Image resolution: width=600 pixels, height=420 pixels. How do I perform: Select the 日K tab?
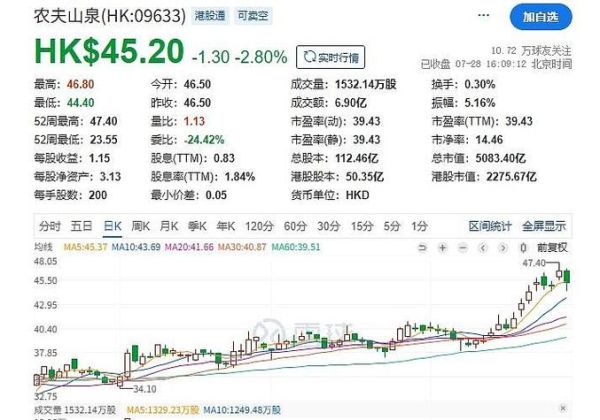112,226
